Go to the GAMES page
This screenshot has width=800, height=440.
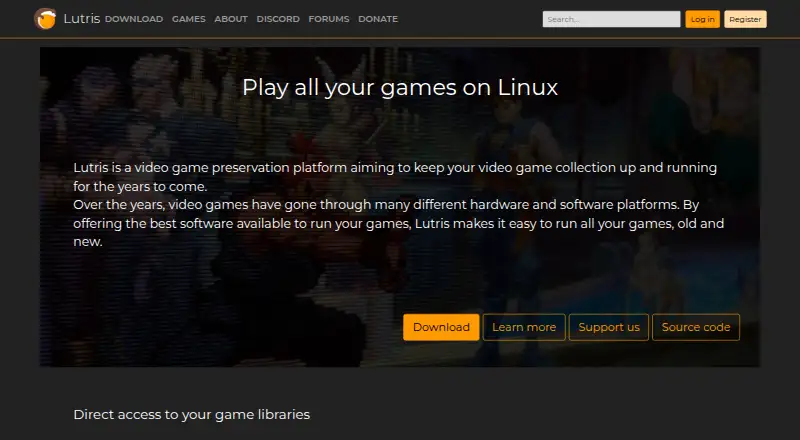click(189, 19)
